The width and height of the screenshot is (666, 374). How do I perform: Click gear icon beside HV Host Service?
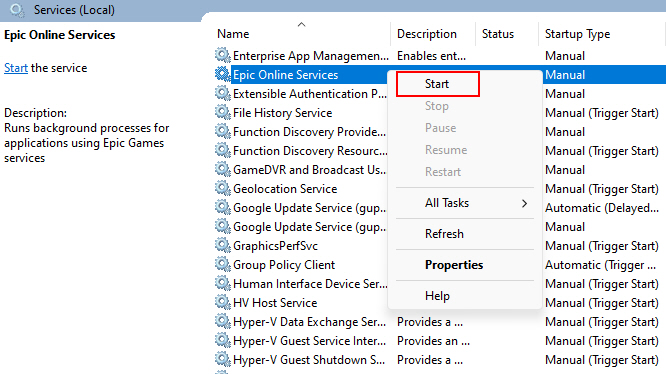222,303
